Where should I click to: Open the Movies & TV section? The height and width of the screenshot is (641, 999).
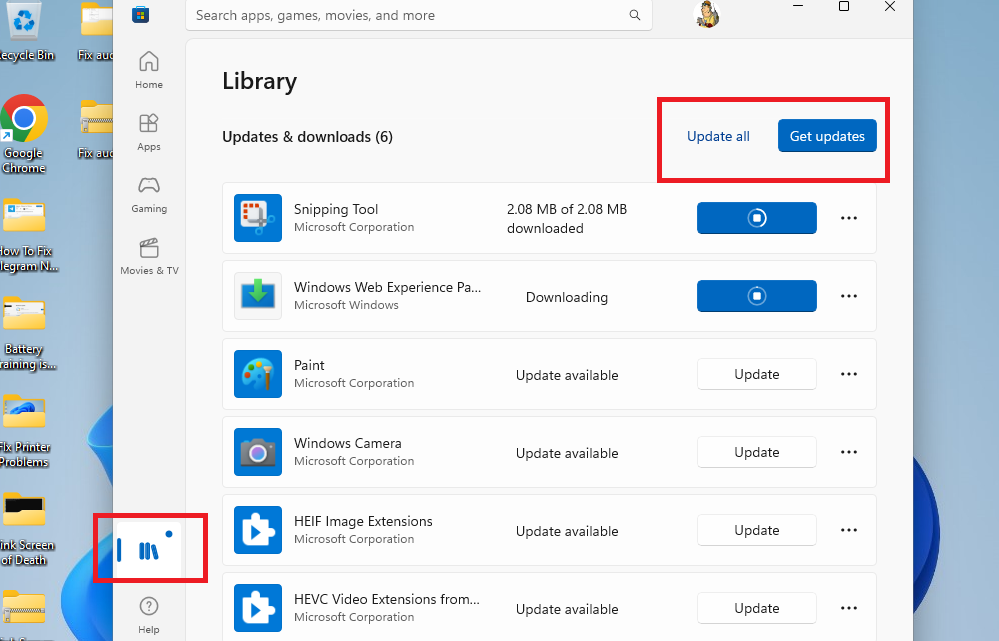click(x=149, y=256)
